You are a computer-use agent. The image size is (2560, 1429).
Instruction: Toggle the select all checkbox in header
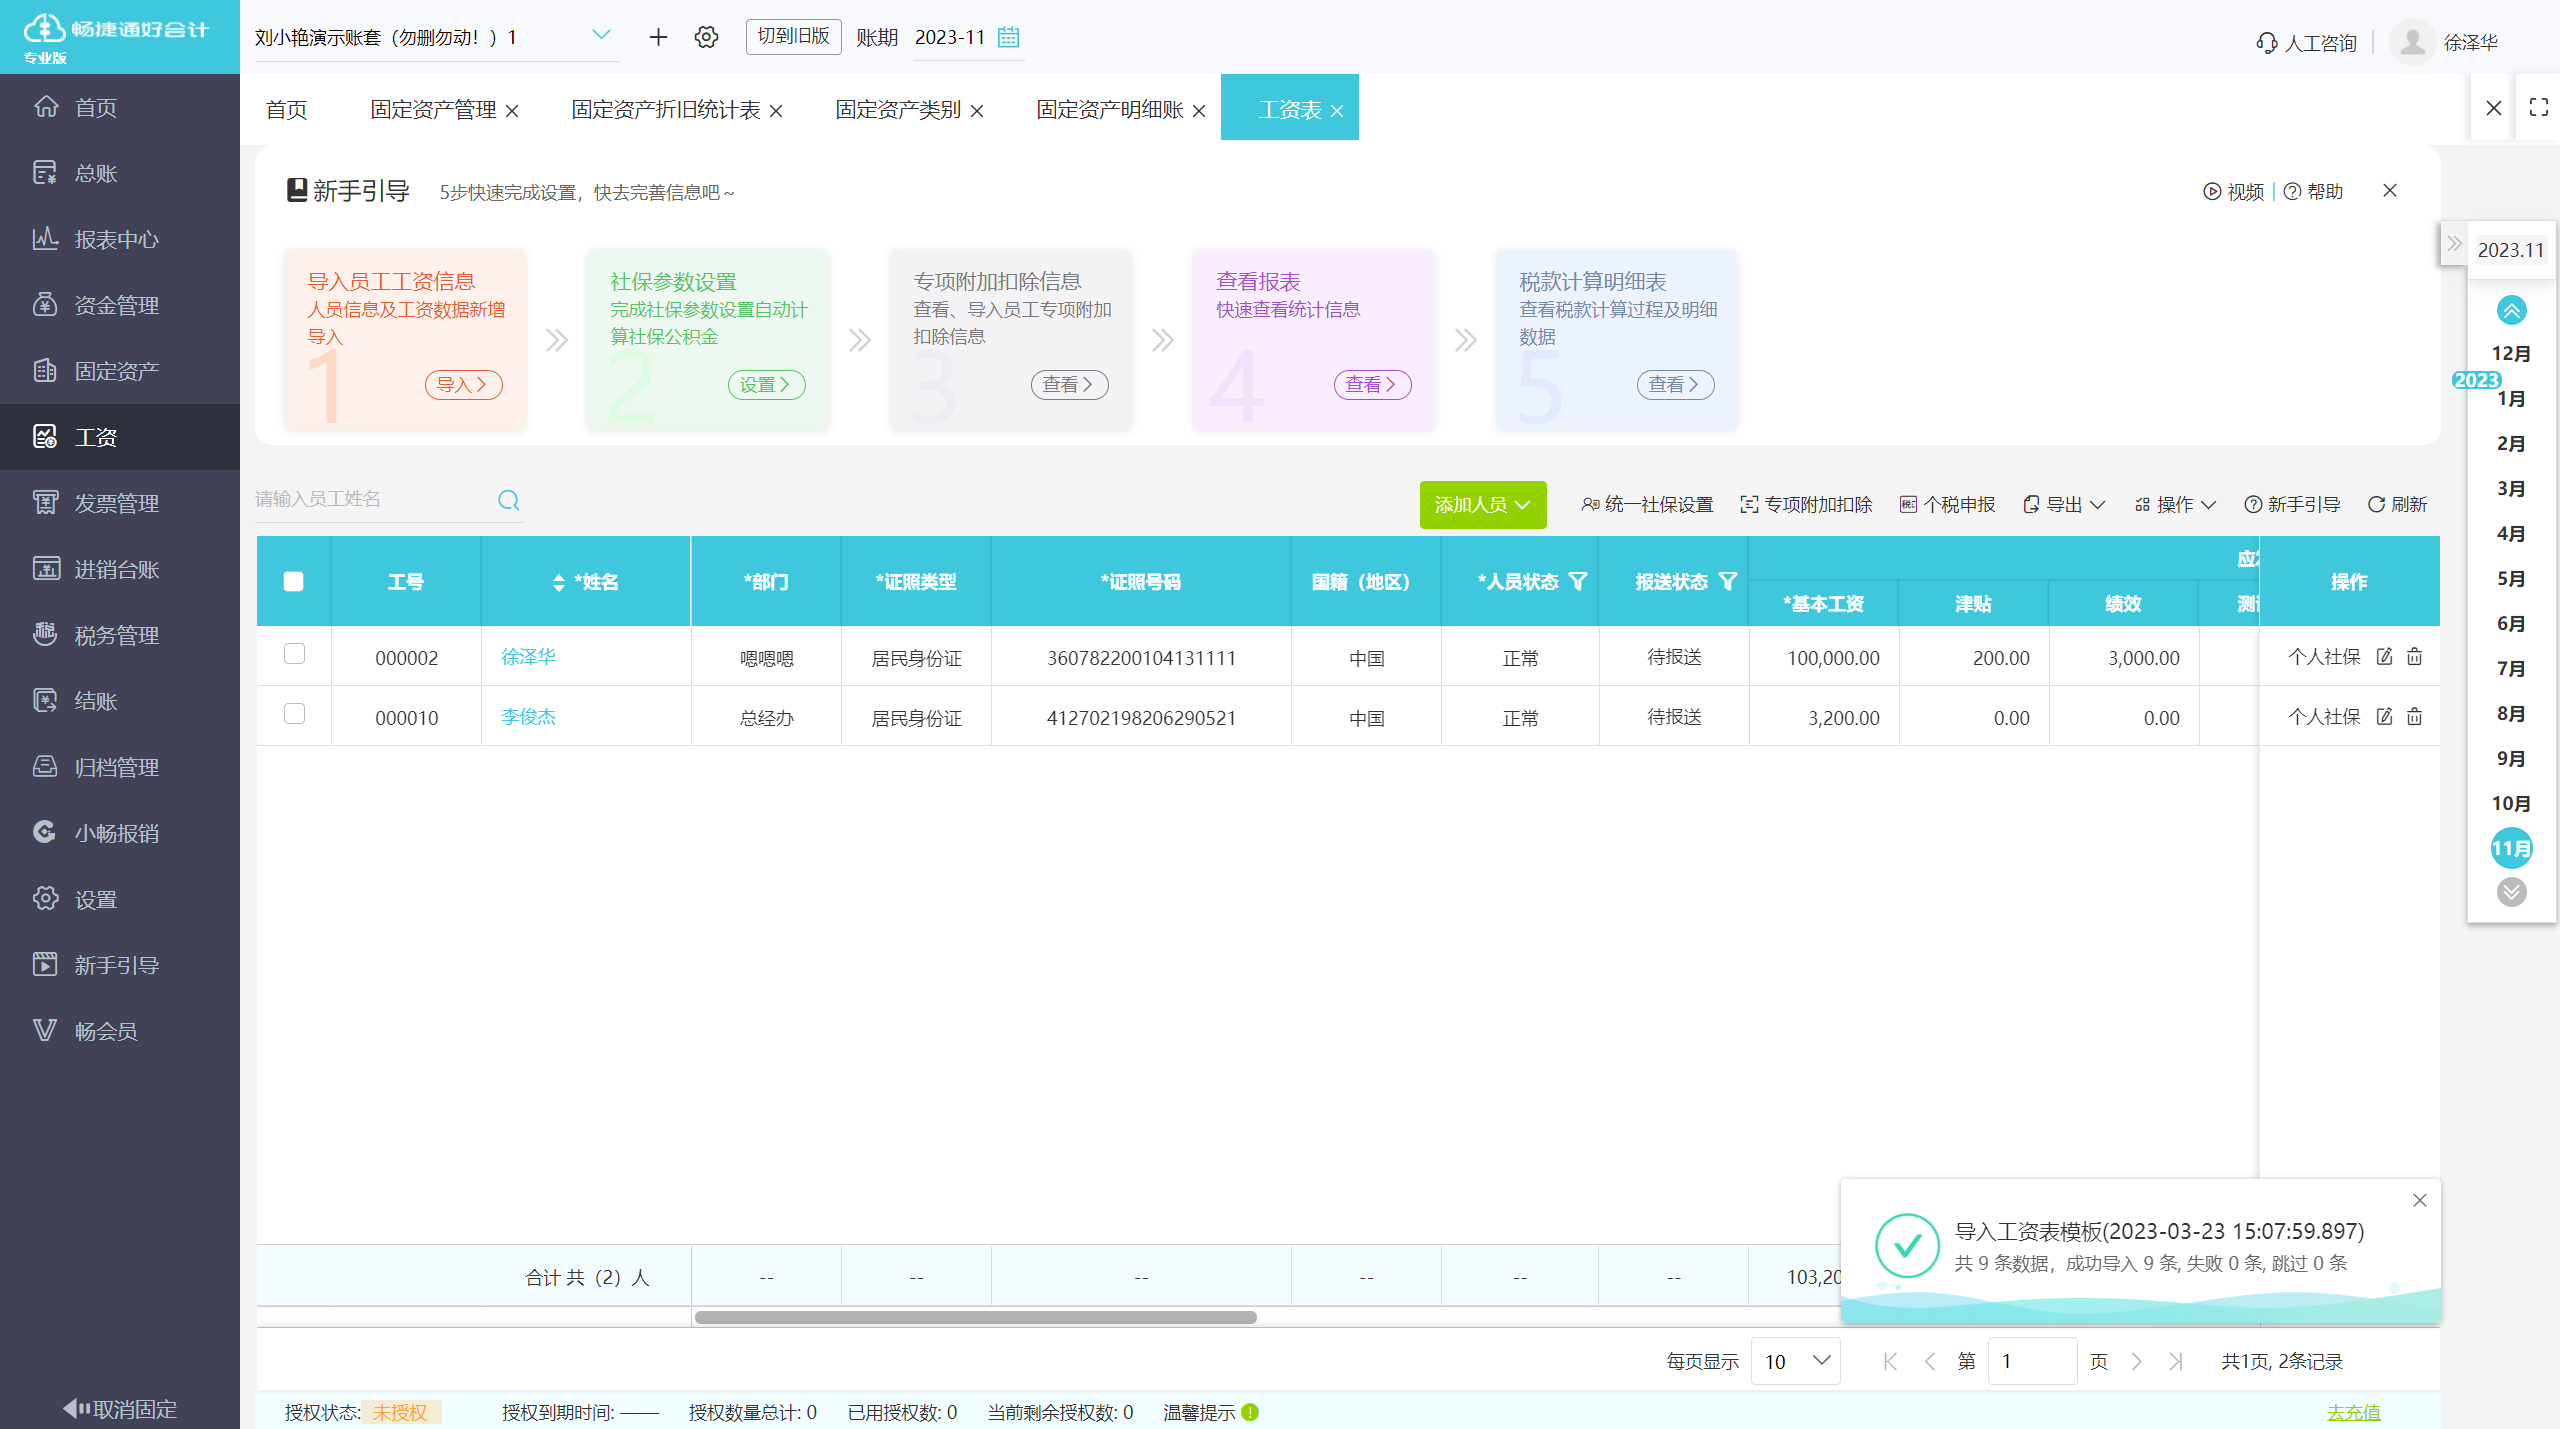pyautogui.click(x=294, y=580)
